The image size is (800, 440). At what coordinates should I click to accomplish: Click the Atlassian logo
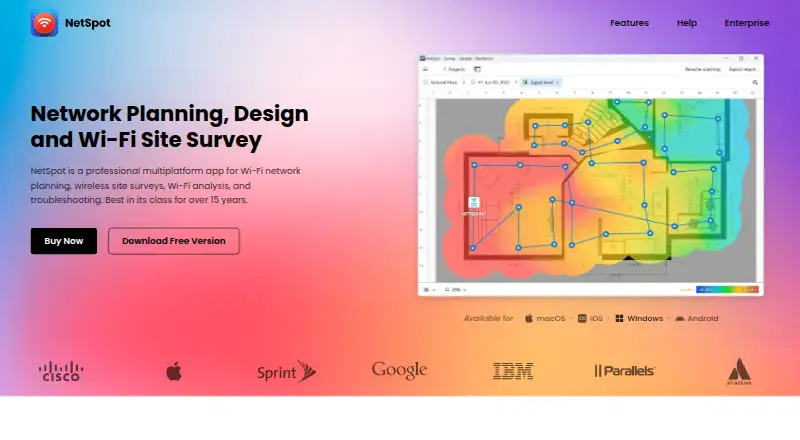[x=739, y=372]
